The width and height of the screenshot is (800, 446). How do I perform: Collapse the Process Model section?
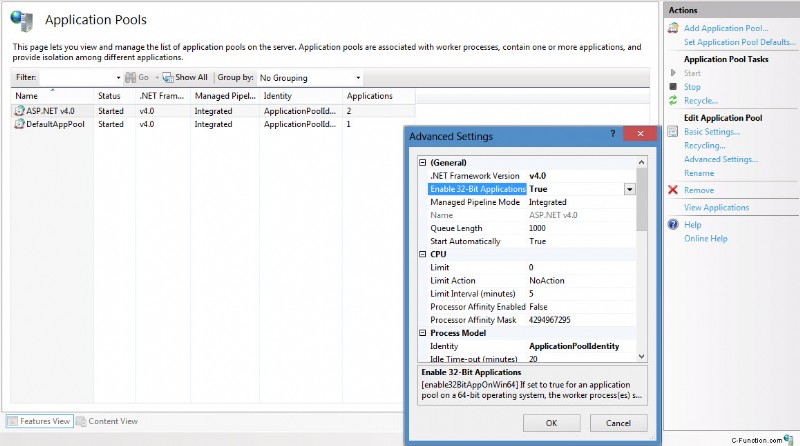(422, 333)
